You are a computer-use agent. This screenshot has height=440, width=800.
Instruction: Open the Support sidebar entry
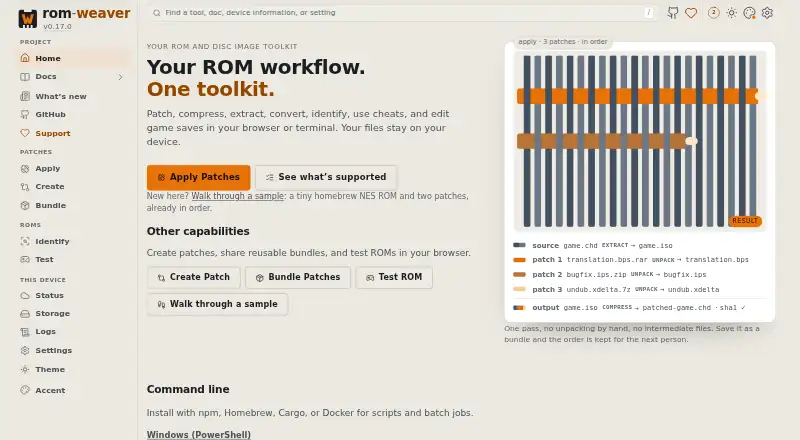(74, 133)
